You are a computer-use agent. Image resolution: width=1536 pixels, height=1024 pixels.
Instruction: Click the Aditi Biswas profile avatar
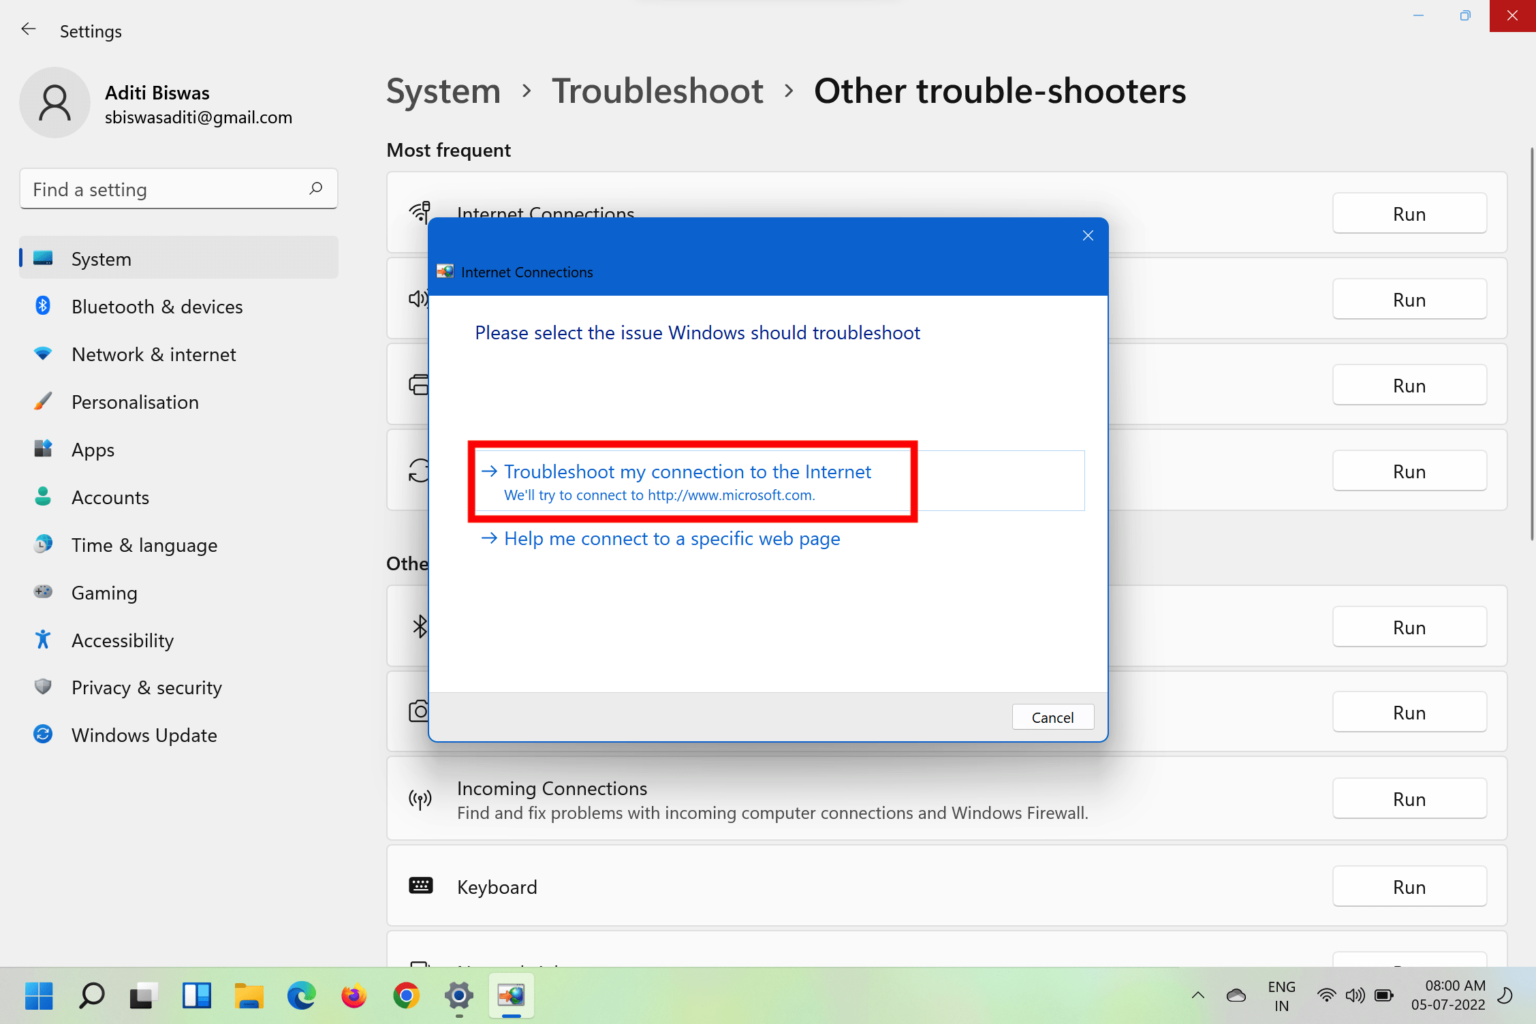click(x=55, y=102)
